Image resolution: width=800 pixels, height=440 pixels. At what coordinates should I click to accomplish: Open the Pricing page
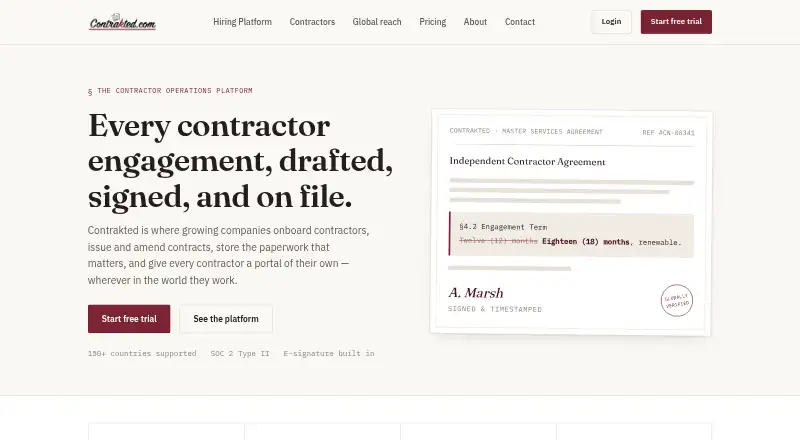coord(433,22)
